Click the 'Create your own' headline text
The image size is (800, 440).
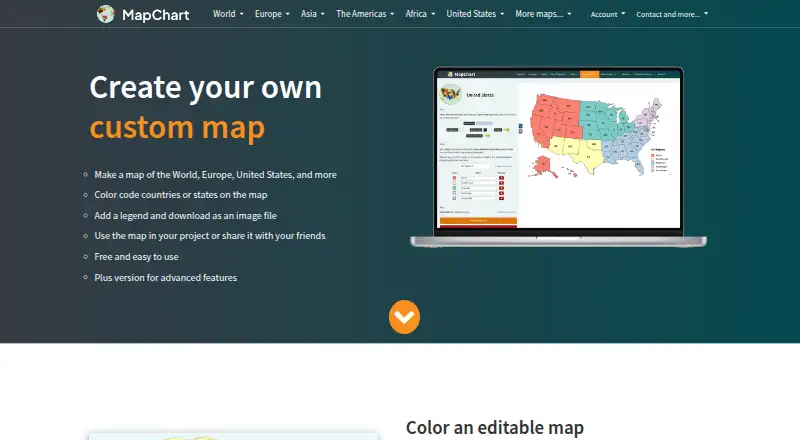206,87
